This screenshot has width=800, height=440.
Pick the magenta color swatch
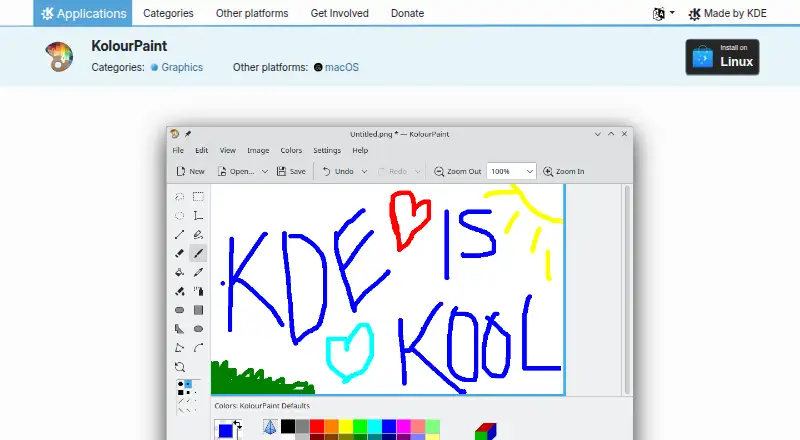(x=404, y=426)
